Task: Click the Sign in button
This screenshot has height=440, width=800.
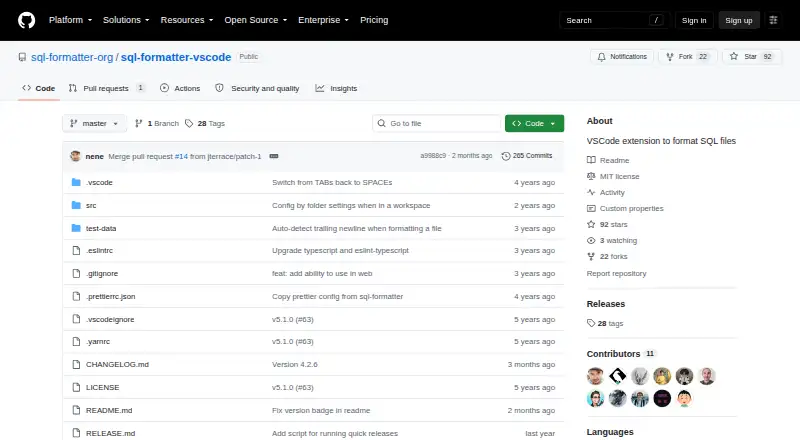Action: tap(694, 20)
